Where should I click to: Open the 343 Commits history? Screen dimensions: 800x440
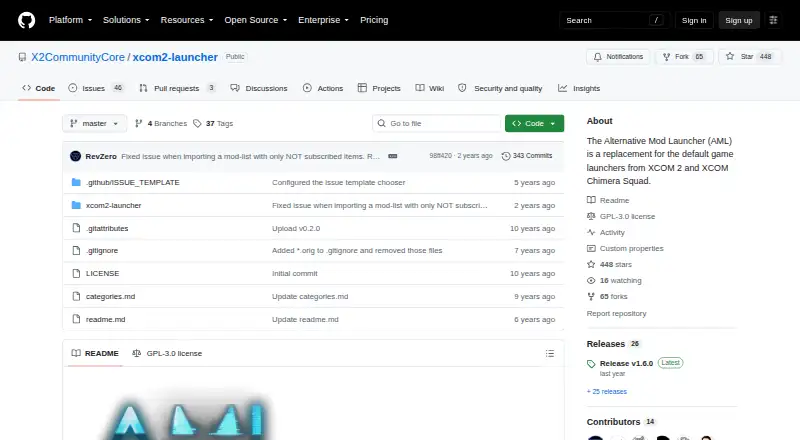point(527,156)
